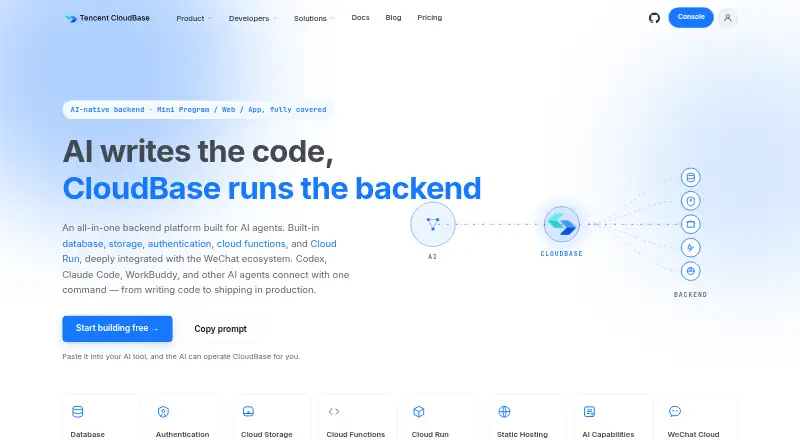Screen dimensions: 800x440
Task: Expand the Product dropdown menu
Action: click(x=194, y=18)
